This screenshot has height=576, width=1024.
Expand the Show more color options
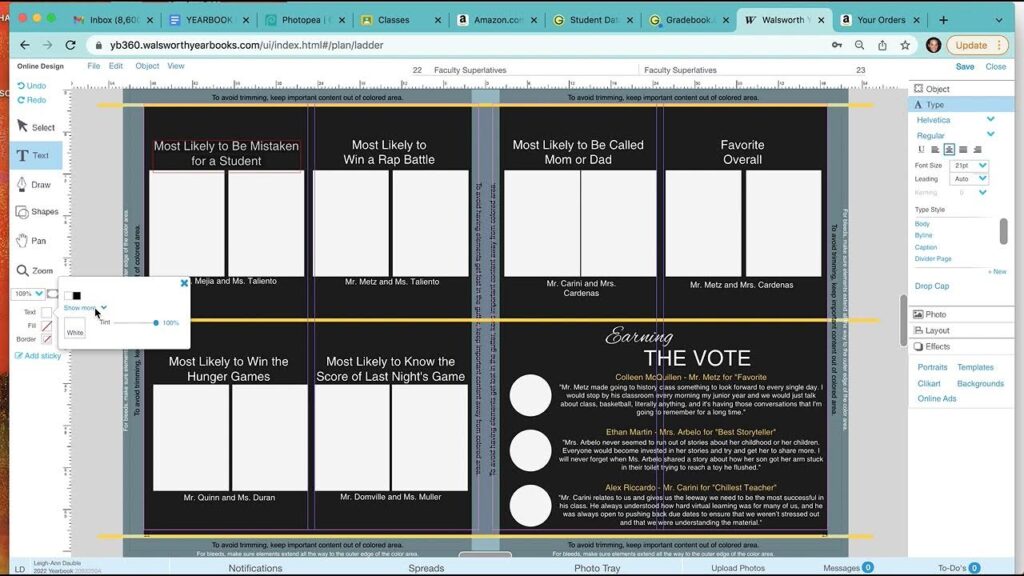tap(80, 308)
